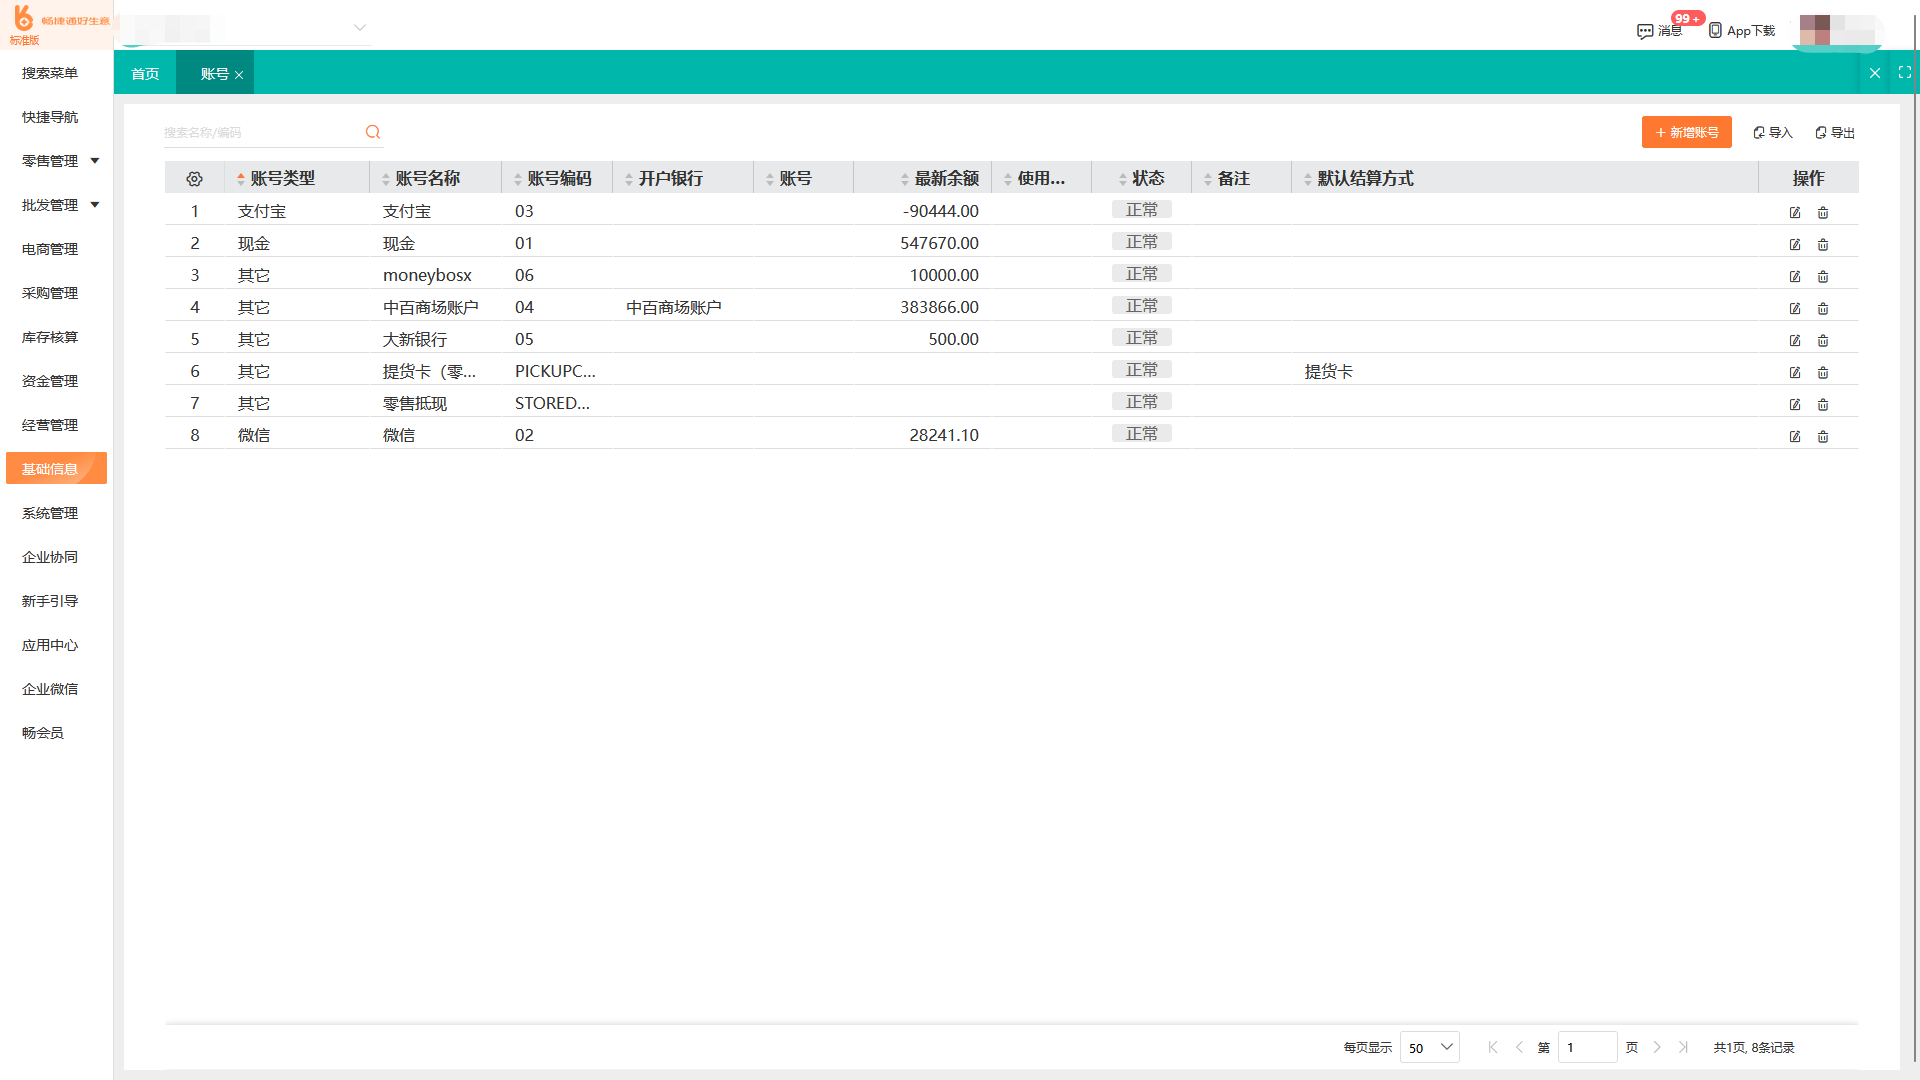Viewport: 1920px width, 1080px height.
Task: Click the delete icon for 中百商场账户
Action: (1822, 306)
